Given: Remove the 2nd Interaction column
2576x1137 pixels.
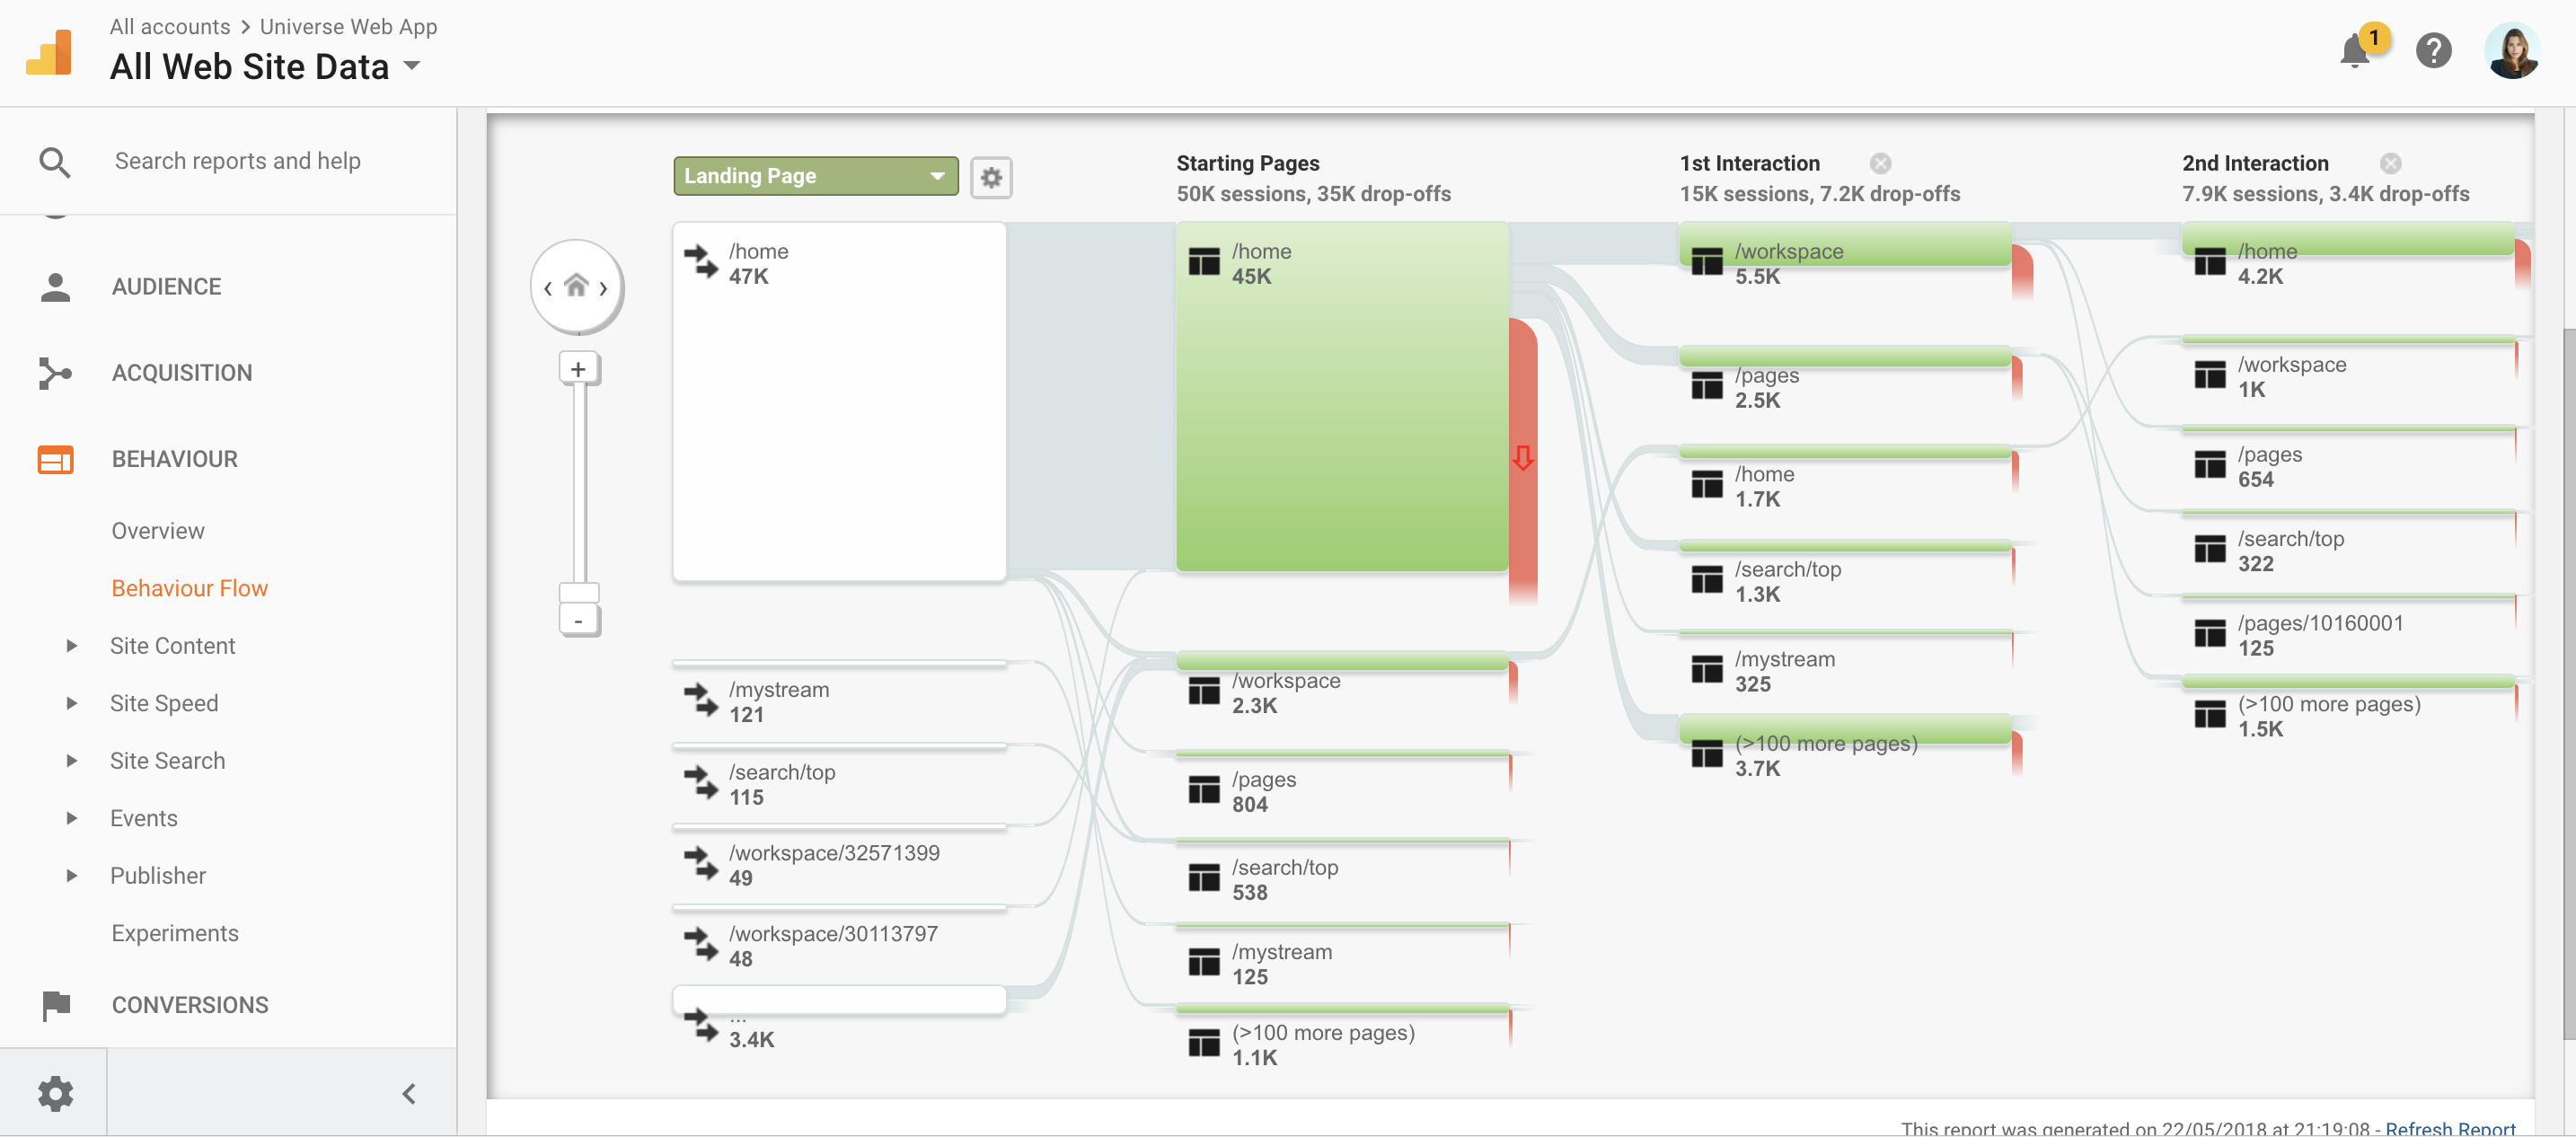Looking at the screenshot, I should (2390, 163).
